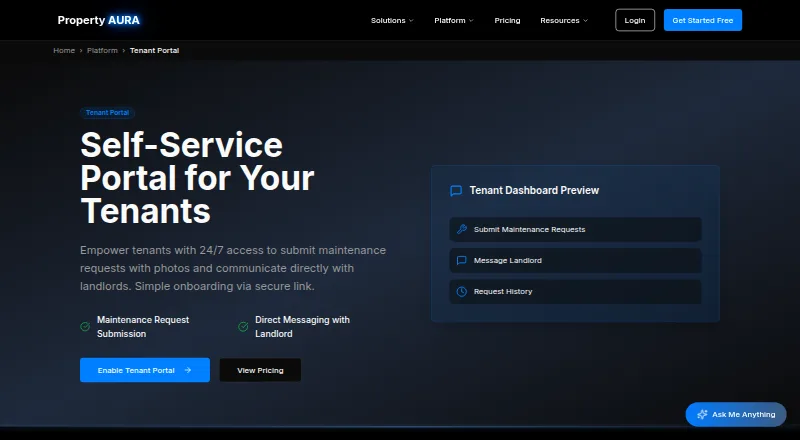Navigate to Home breadcrumb
The height and width of the screenshot is (440, 800).
coord(64,51)
